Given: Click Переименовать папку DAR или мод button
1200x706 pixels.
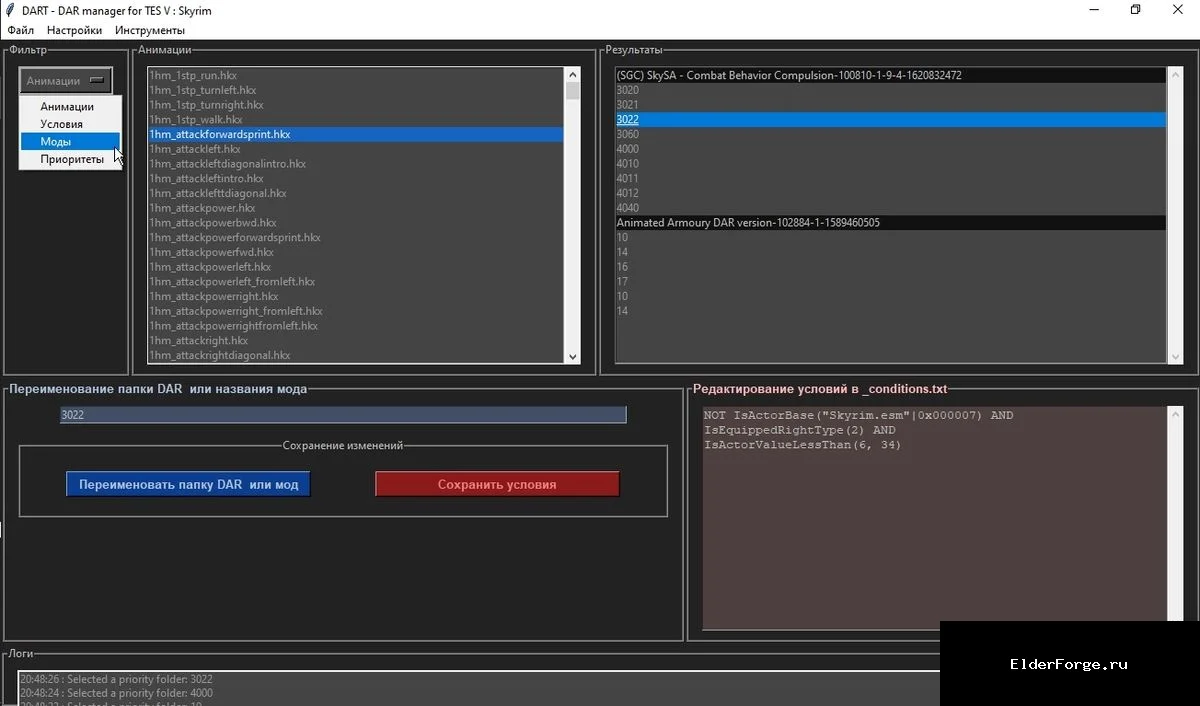Looking at the screenshot, I should pos(189,484).
